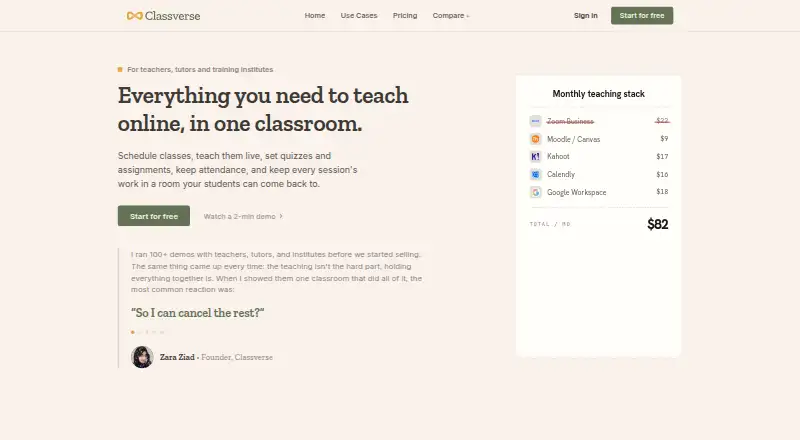Click Start for free in header
Screen dimensions: 800x440
click(x=642, y=16)
